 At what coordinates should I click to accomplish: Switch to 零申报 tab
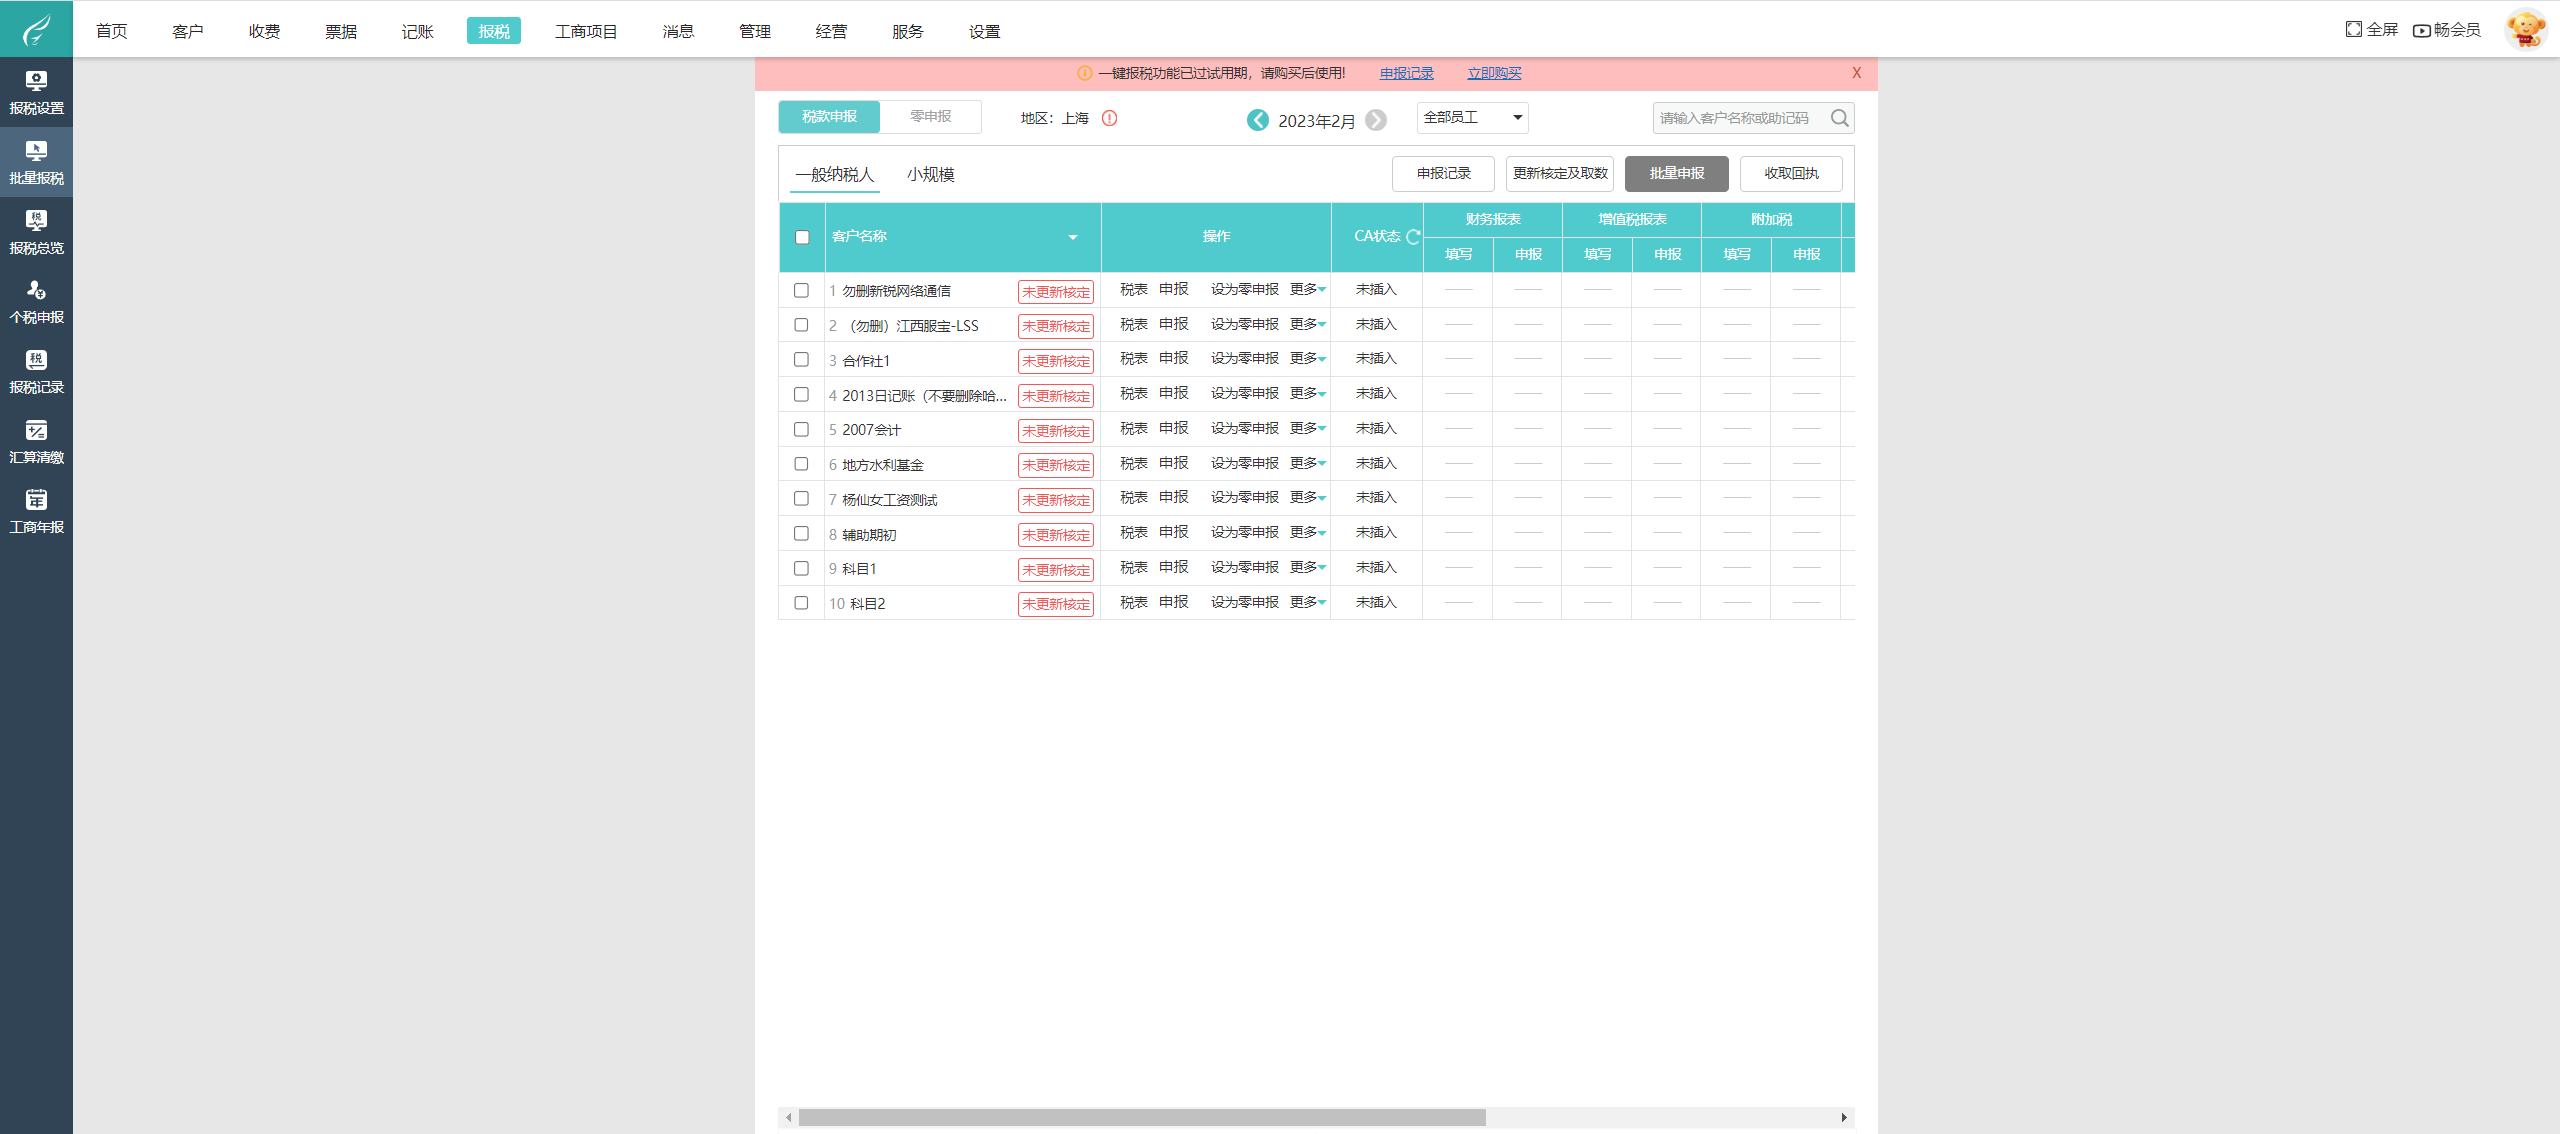pos(932,116)
